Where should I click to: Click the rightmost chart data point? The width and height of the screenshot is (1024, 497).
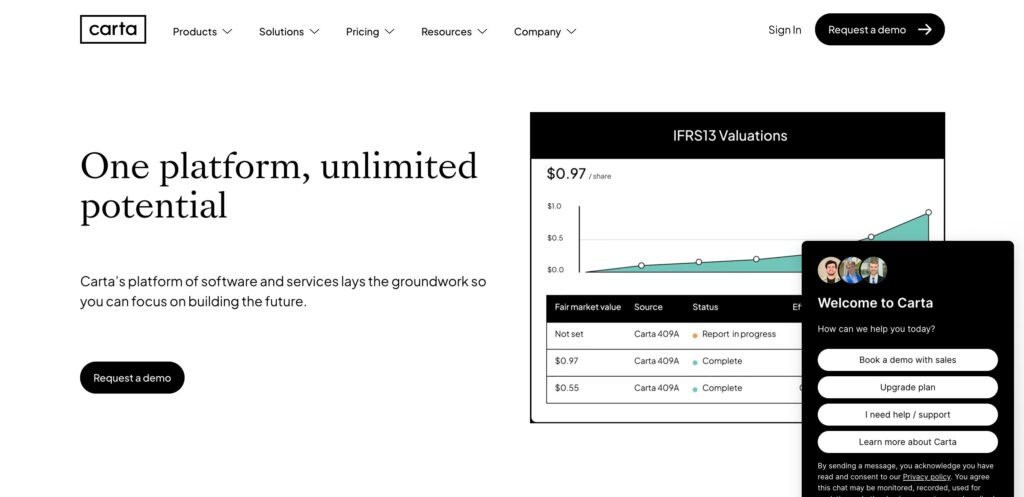[928, 212]
